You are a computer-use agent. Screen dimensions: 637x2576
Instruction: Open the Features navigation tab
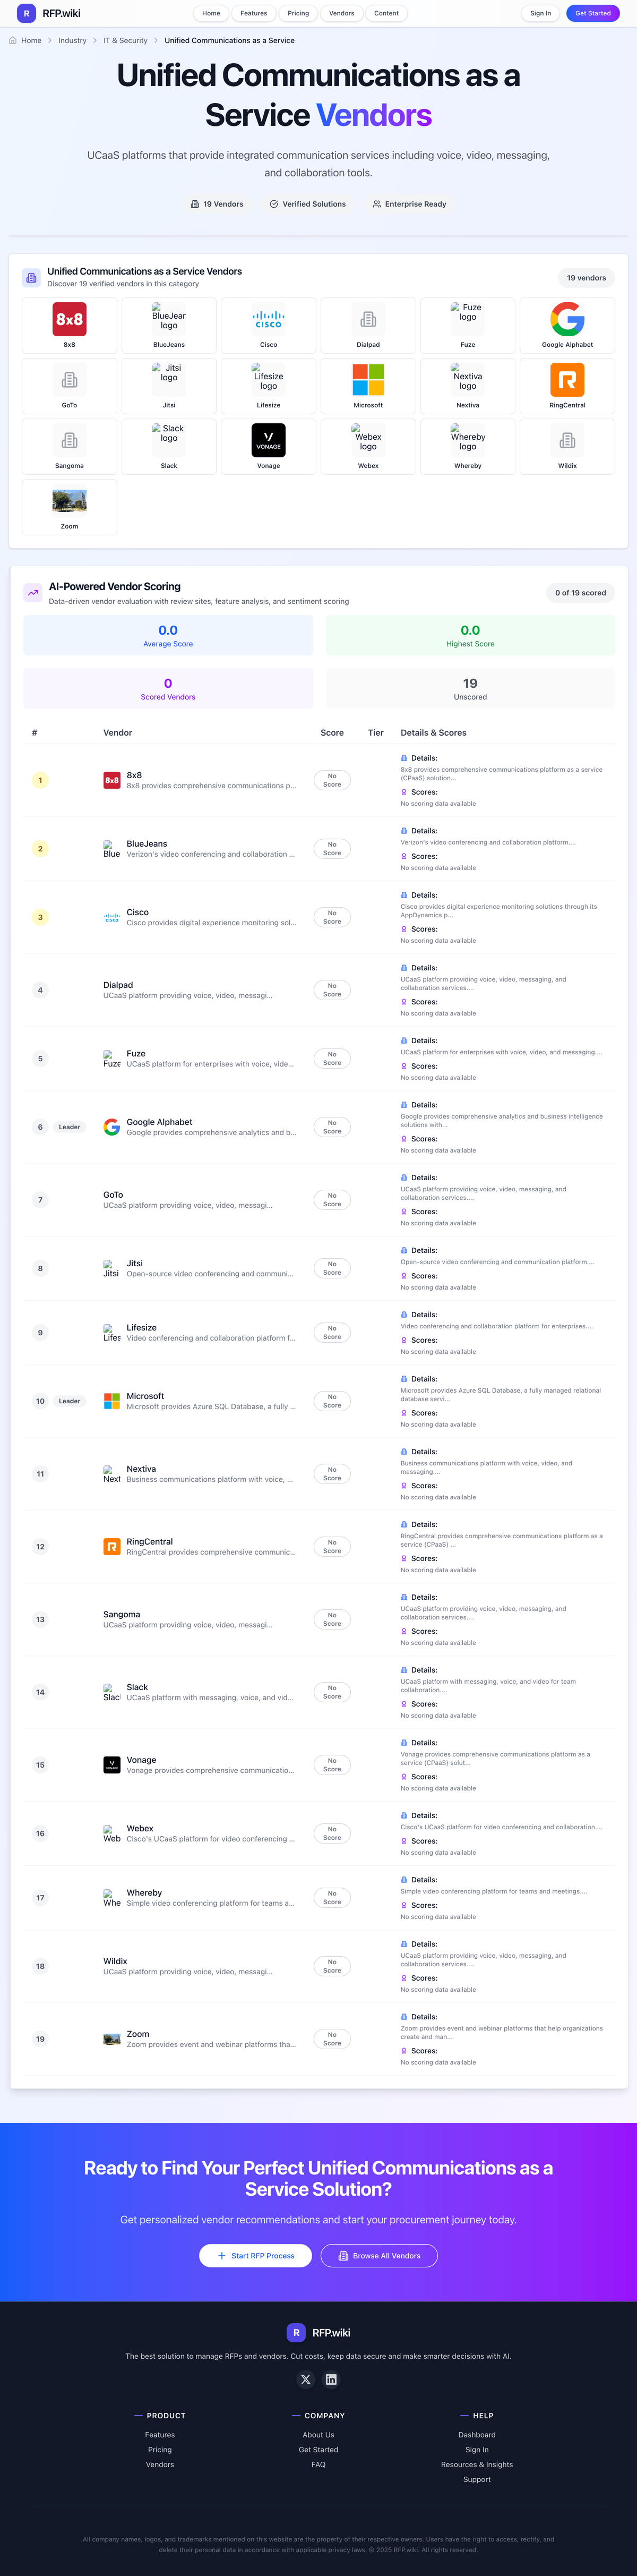pyautogui.click(x=253, y=13)
